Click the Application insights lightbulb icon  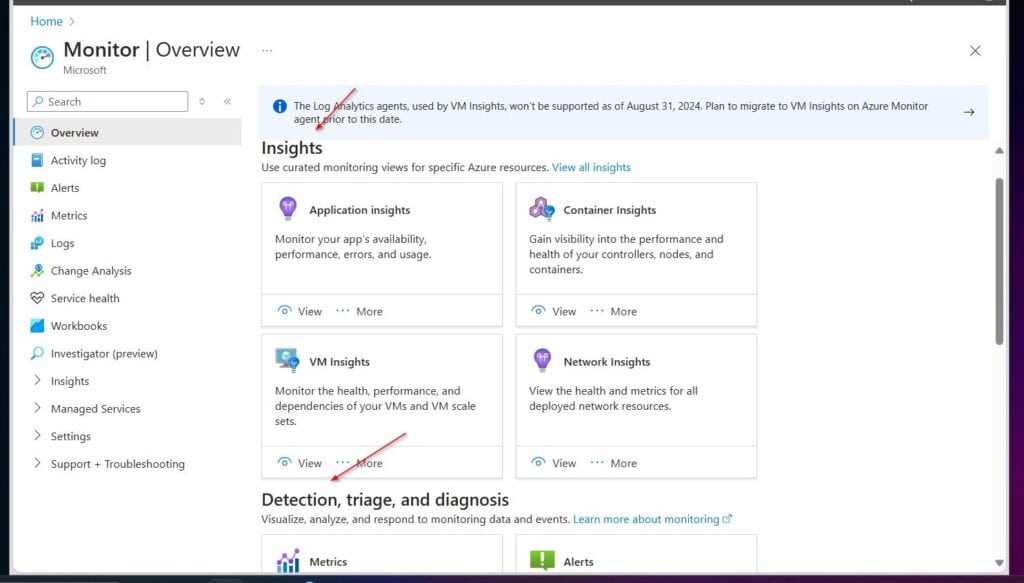click(287, 209)
